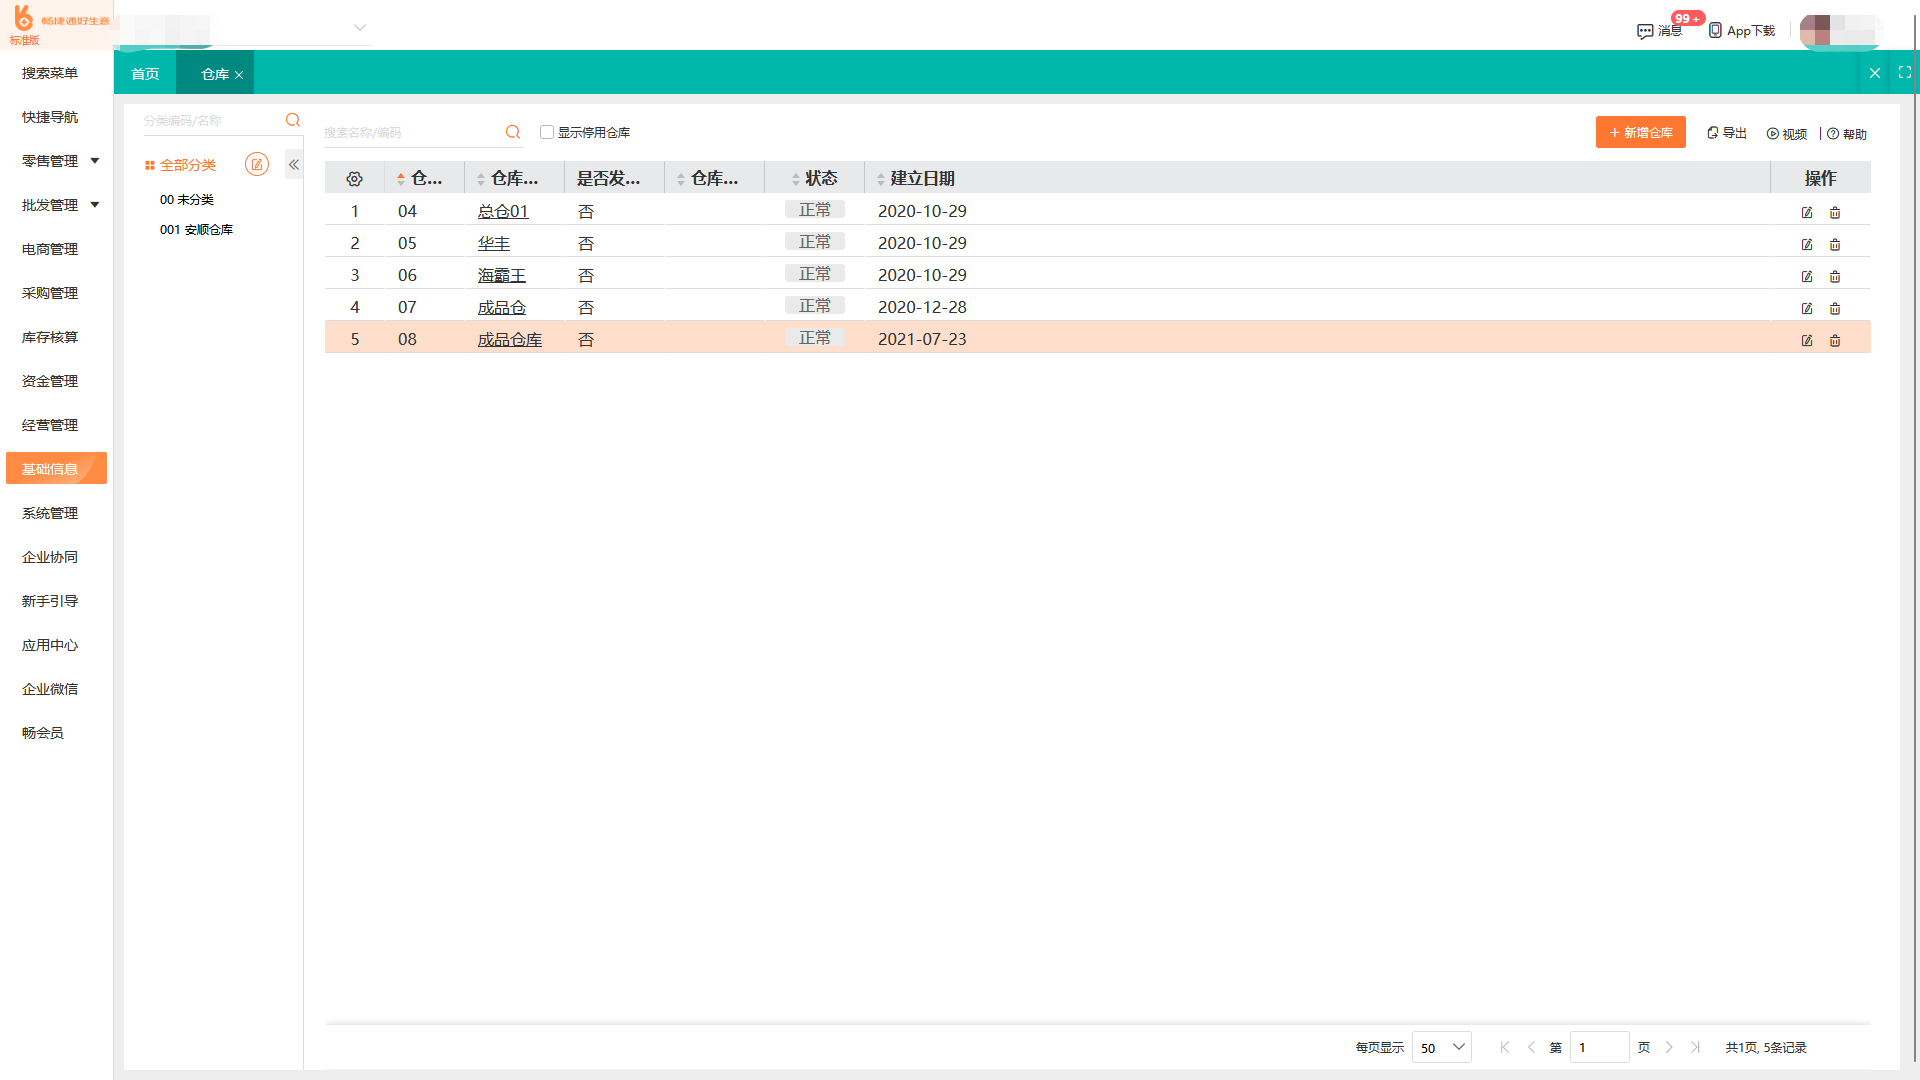Click the help icon
Screen dimensions: 1920x1080
pyautogui.click(x=1834, y=131)
